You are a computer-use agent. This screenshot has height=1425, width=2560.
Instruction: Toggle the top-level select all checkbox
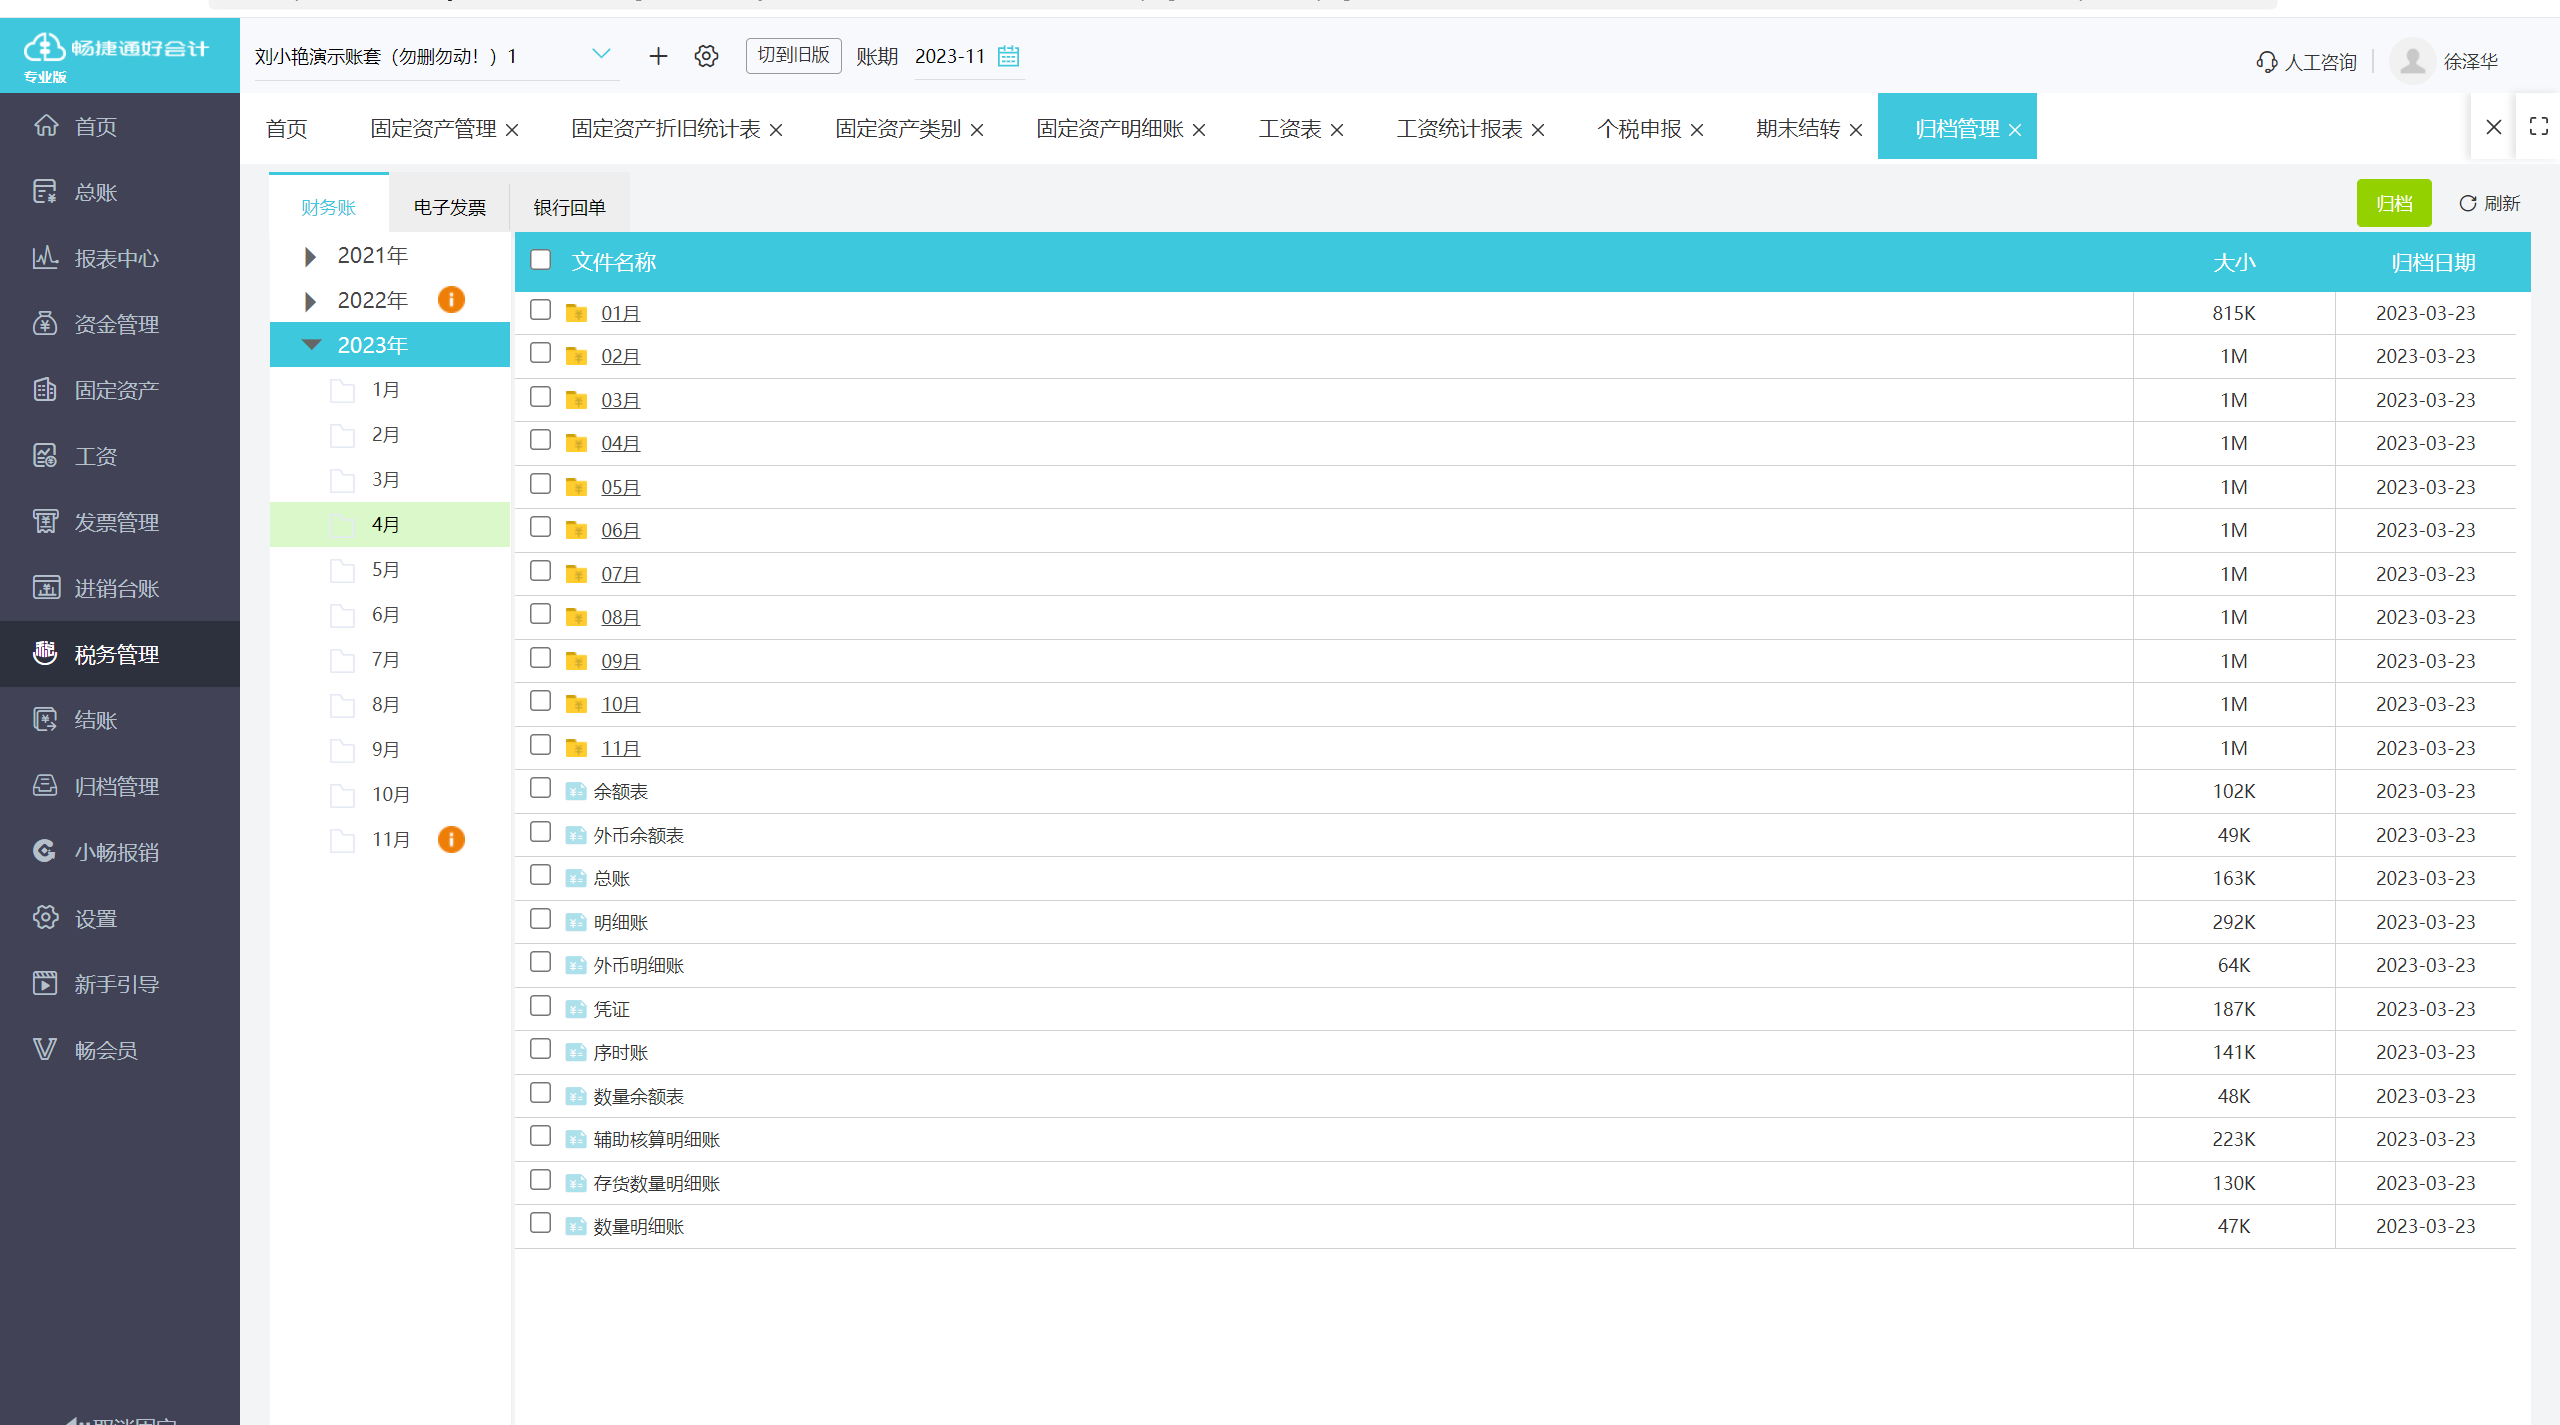(542, 260)
